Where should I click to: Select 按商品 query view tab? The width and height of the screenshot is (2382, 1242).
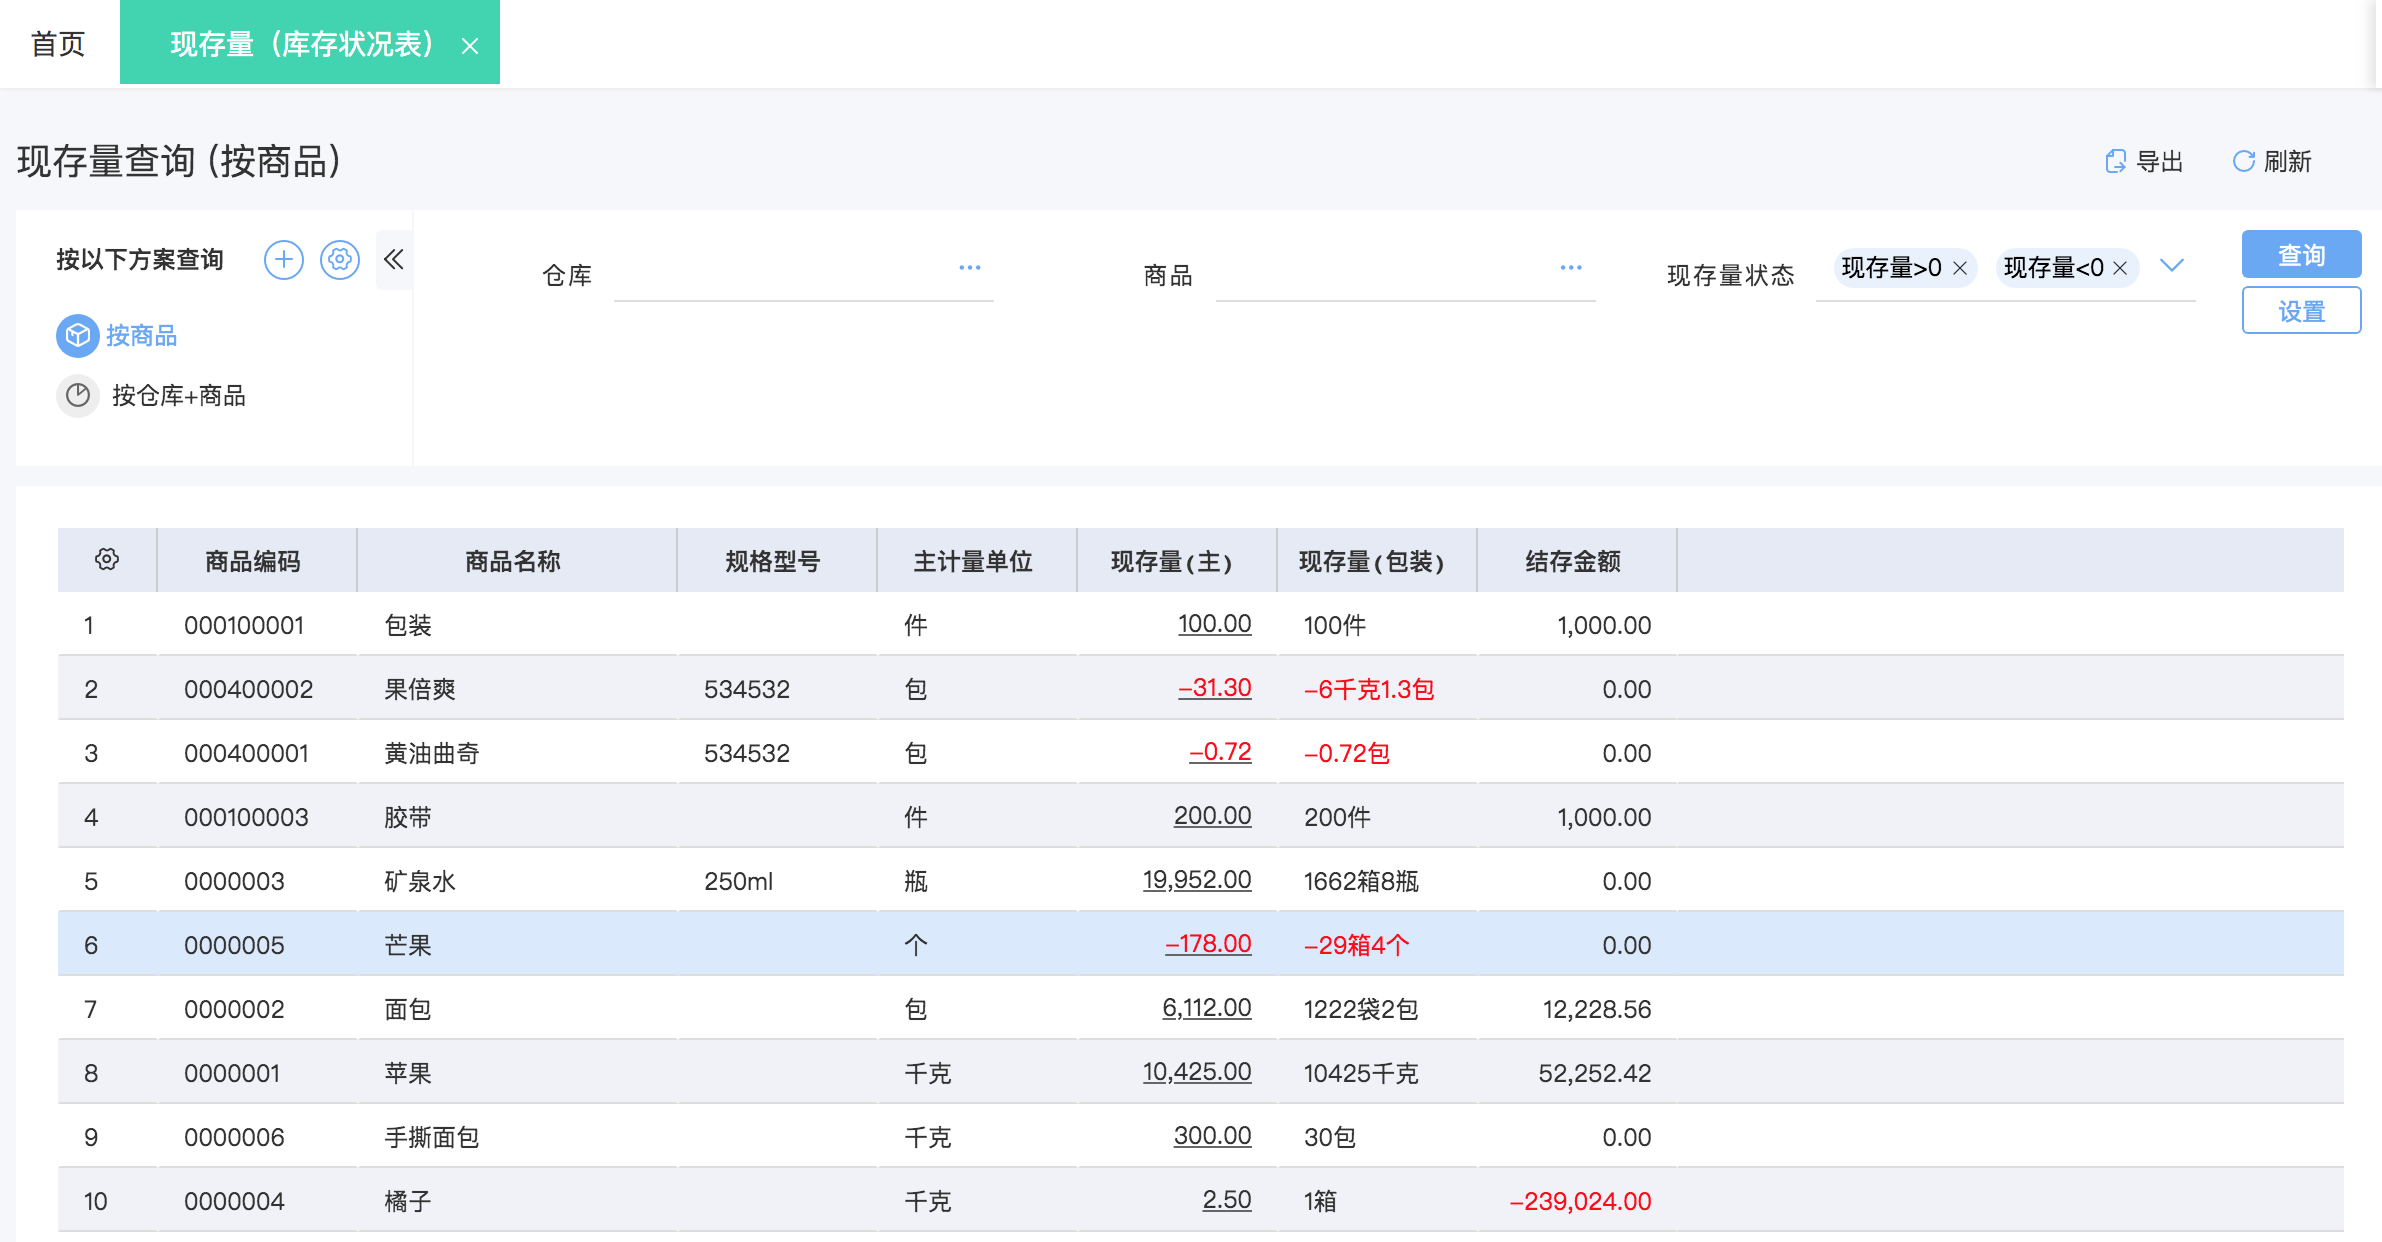tap(142, 334)
